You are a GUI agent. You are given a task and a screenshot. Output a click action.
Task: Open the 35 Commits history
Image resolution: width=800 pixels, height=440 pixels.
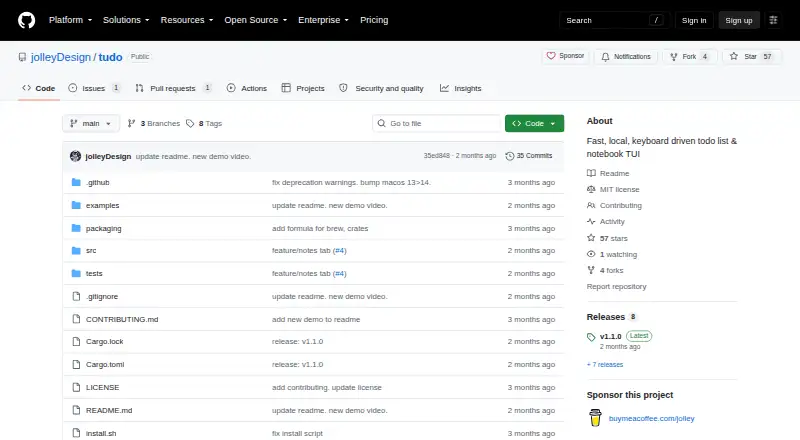(529, 156)
